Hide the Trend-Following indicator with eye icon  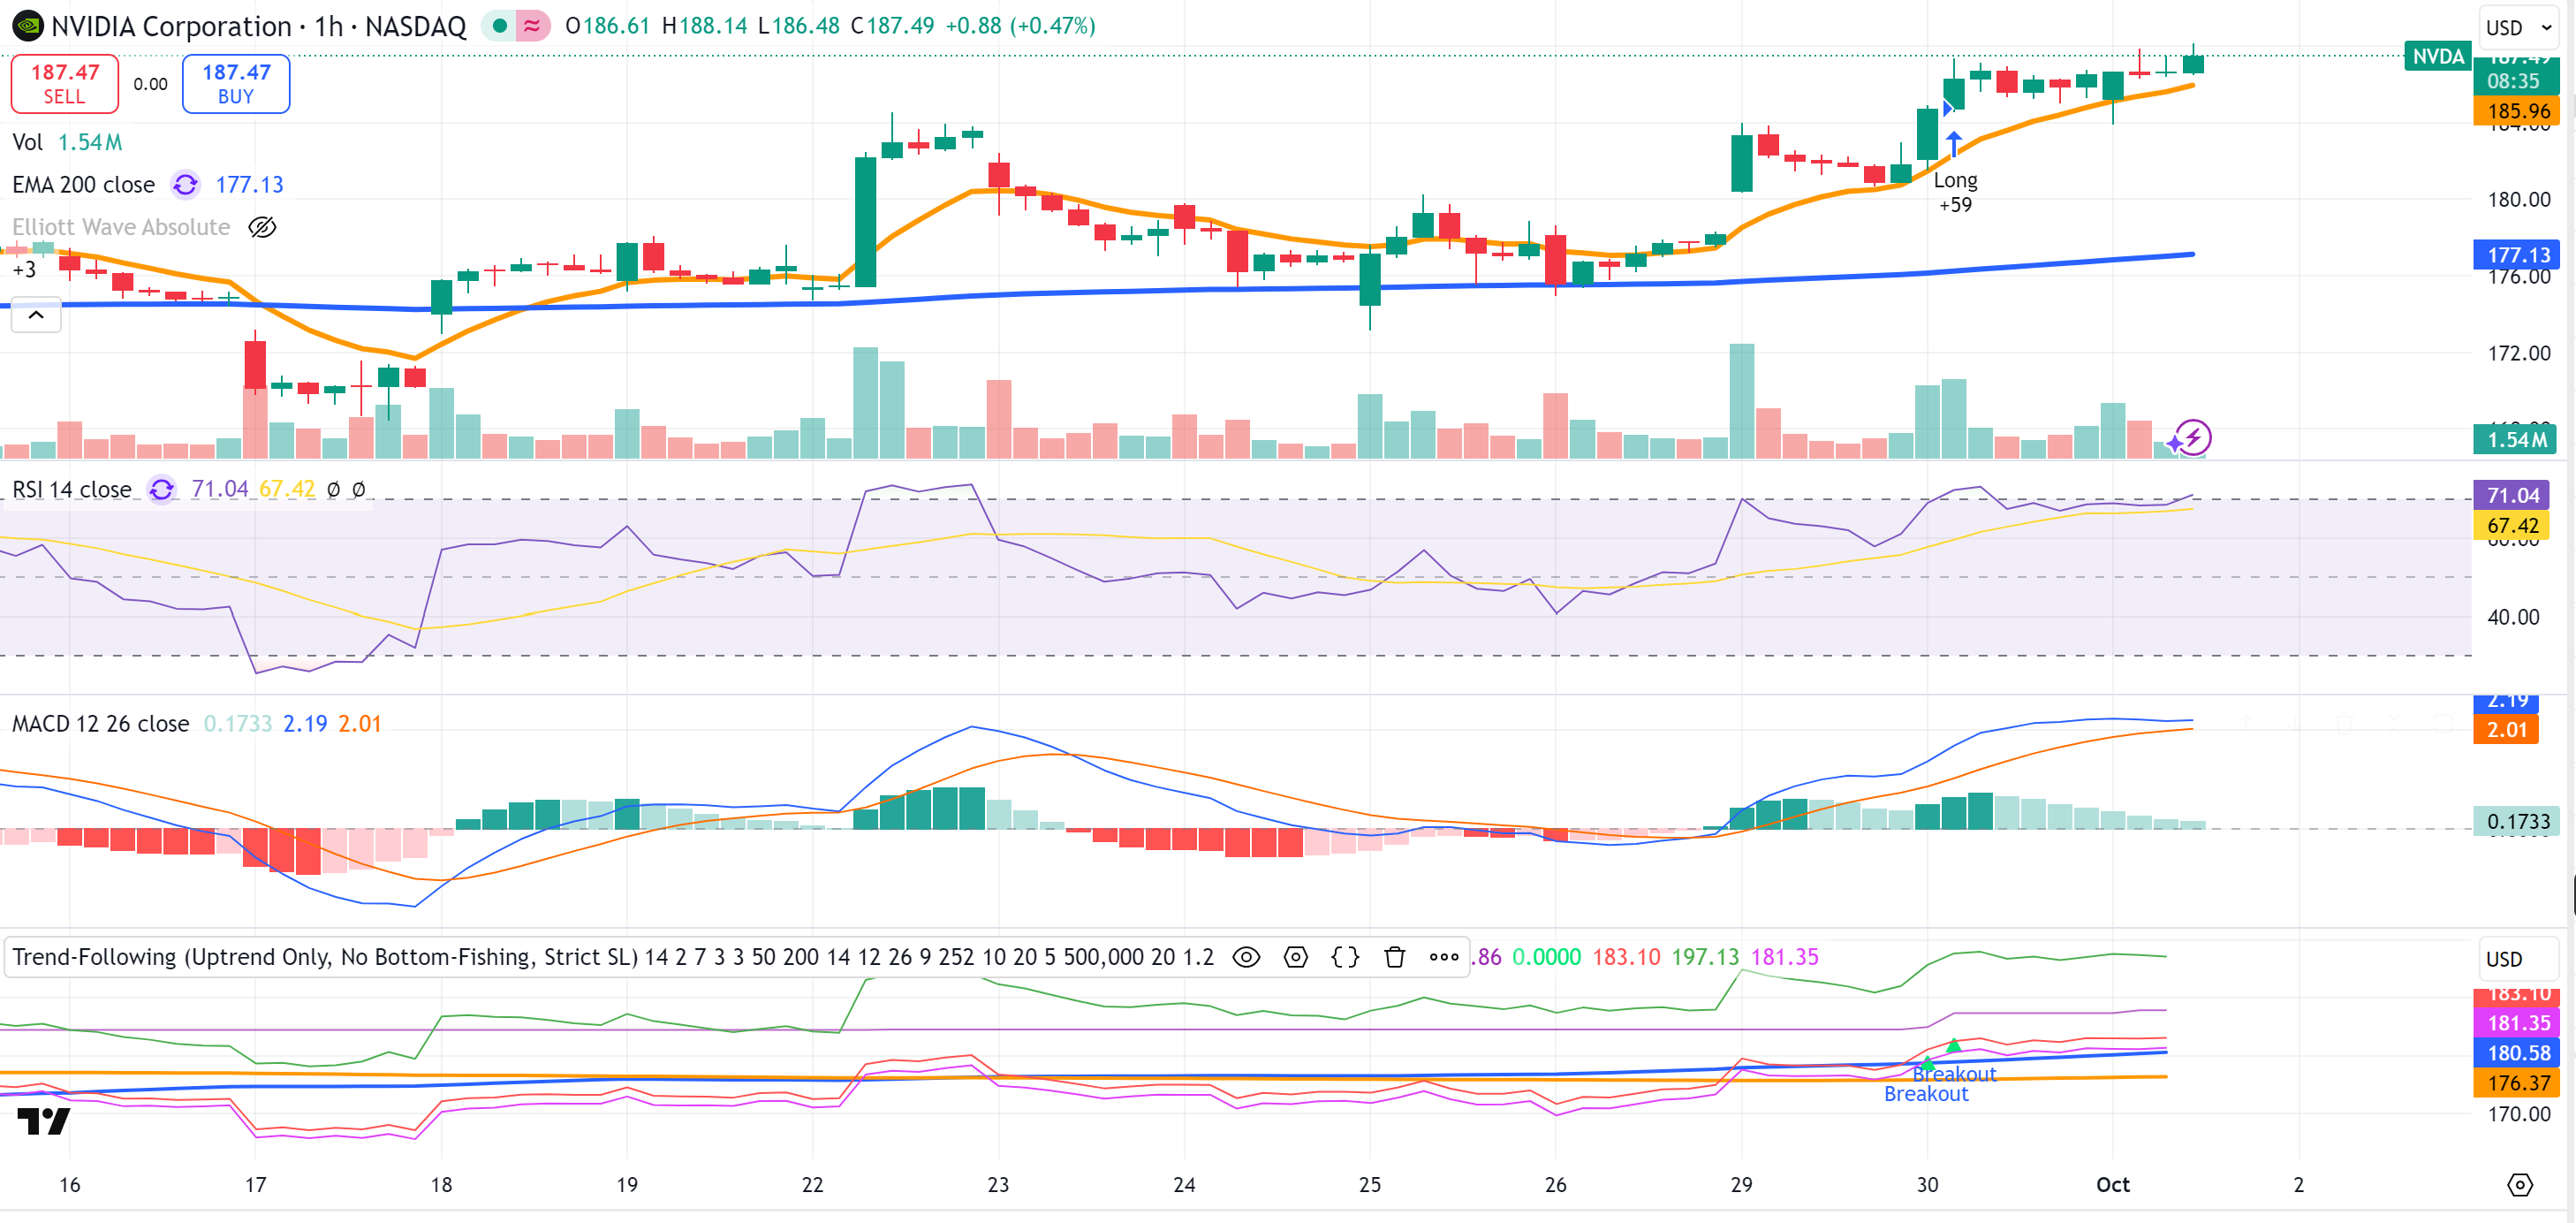[1246, 957]
